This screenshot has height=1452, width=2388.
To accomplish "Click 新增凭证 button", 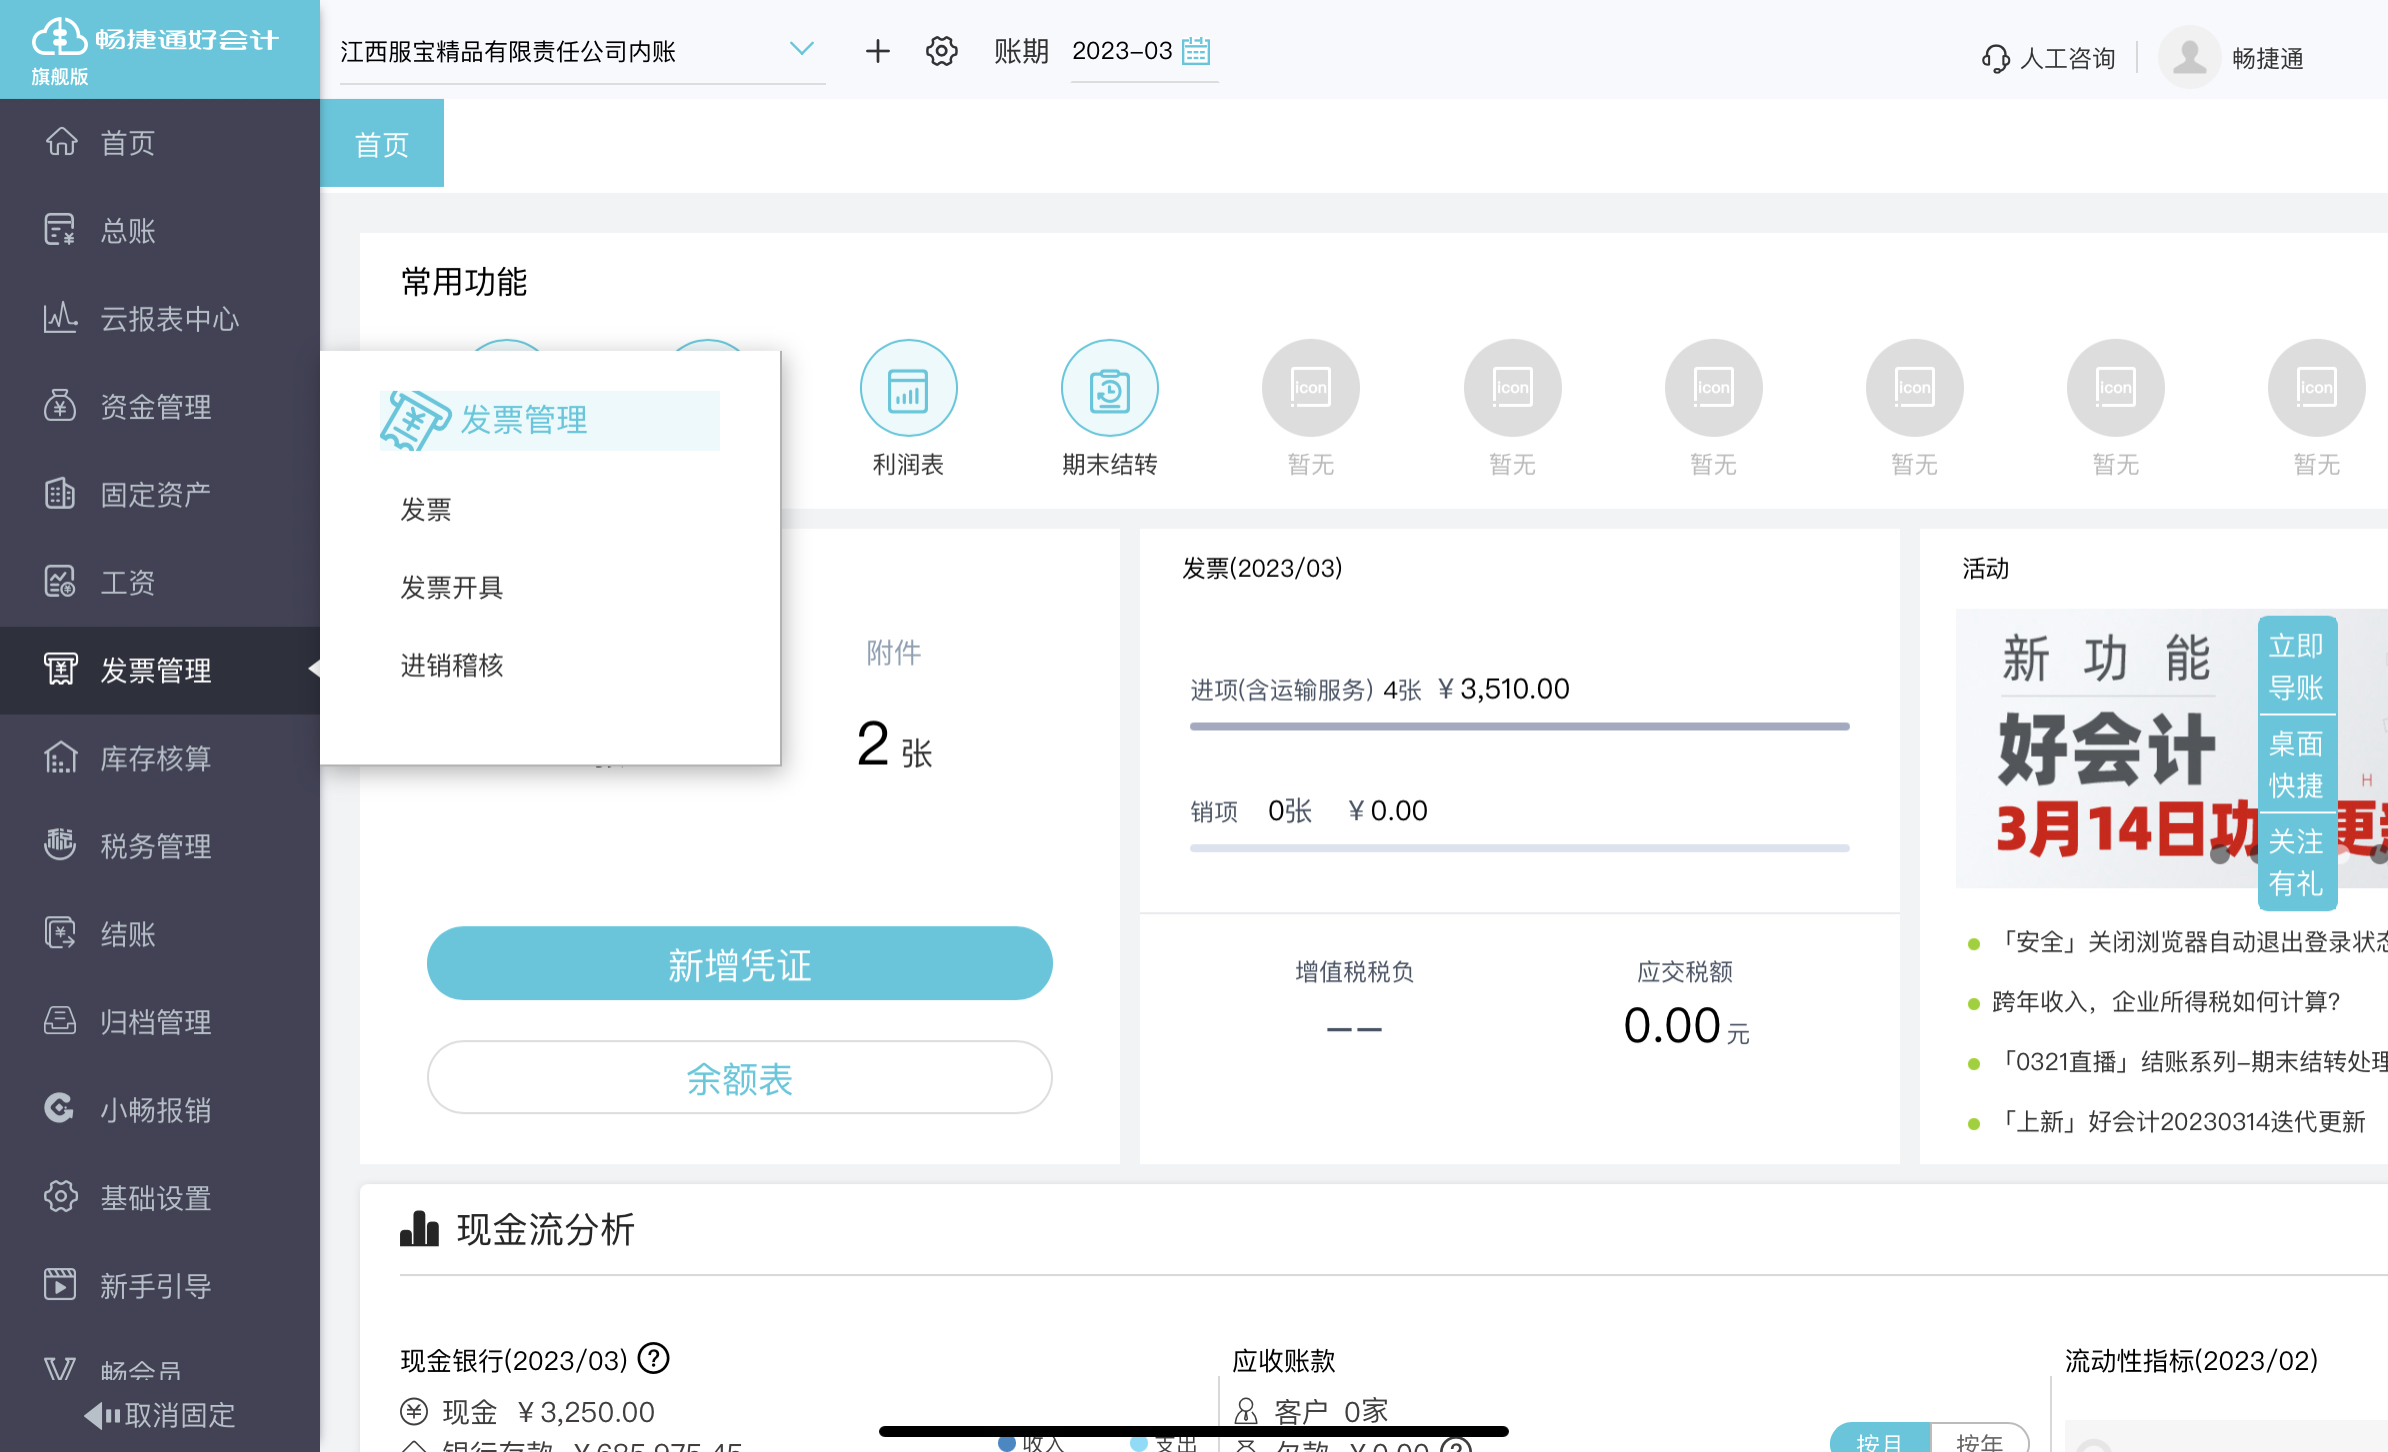I will point(740,962).
